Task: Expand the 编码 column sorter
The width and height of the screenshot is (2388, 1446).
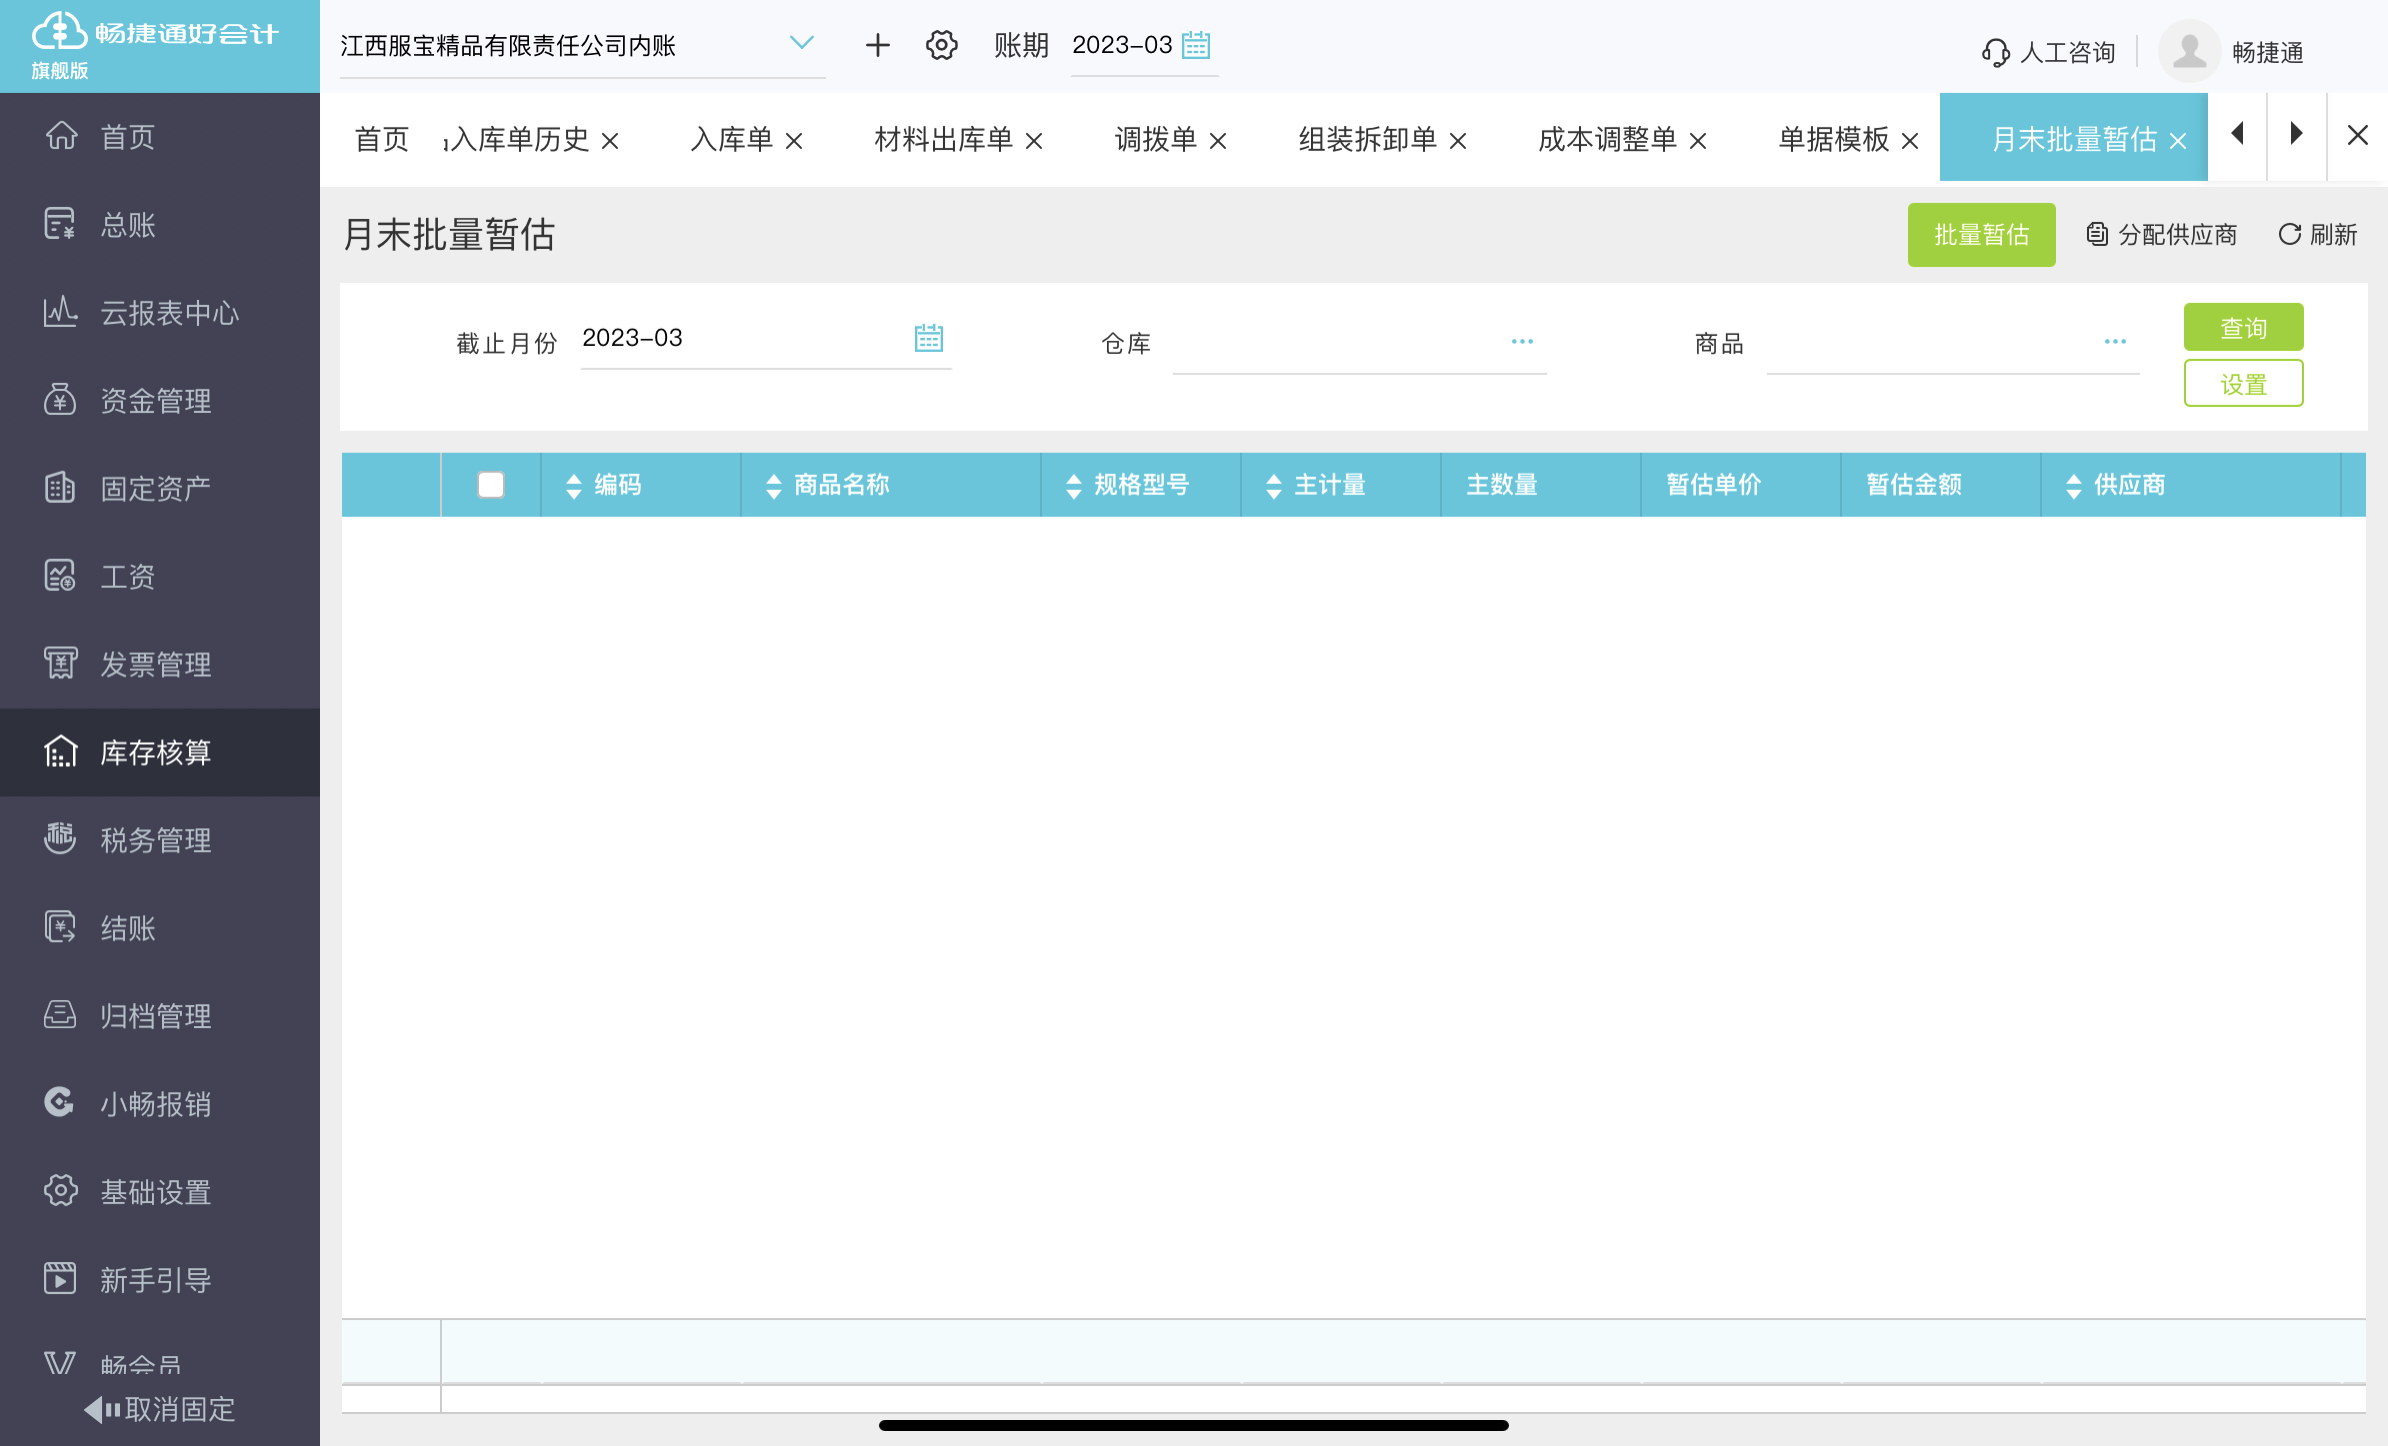Action: coord(571,486)
